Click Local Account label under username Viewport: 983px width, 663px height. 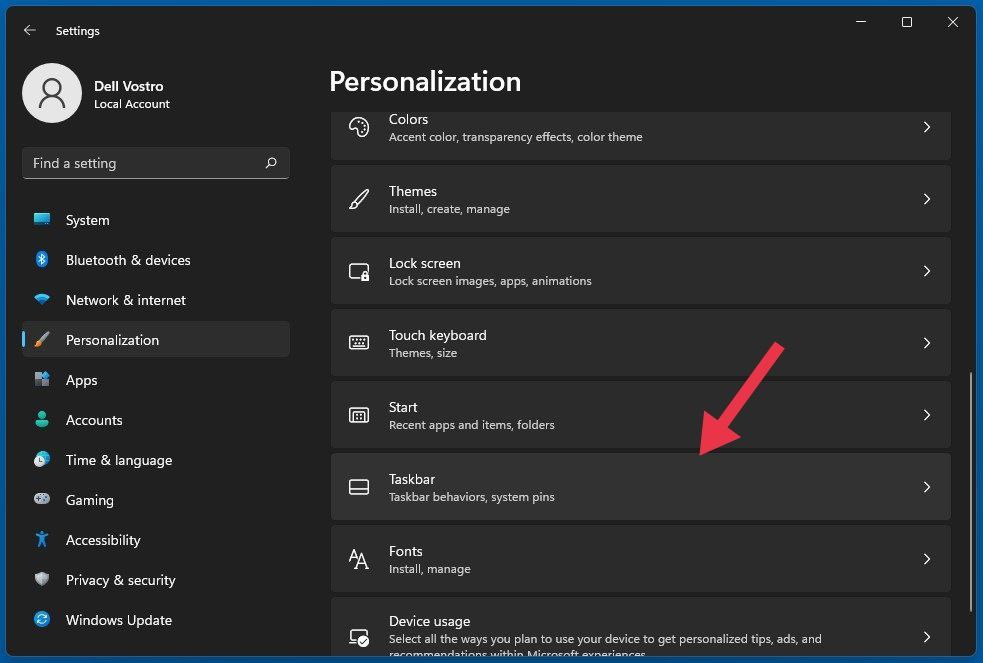click(132, 104)
